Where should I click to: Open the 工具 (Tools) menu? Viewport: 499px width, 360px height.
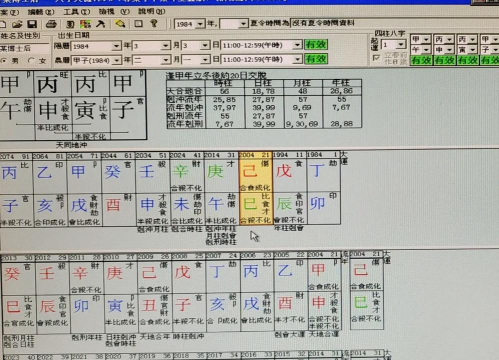pos(77,12)
